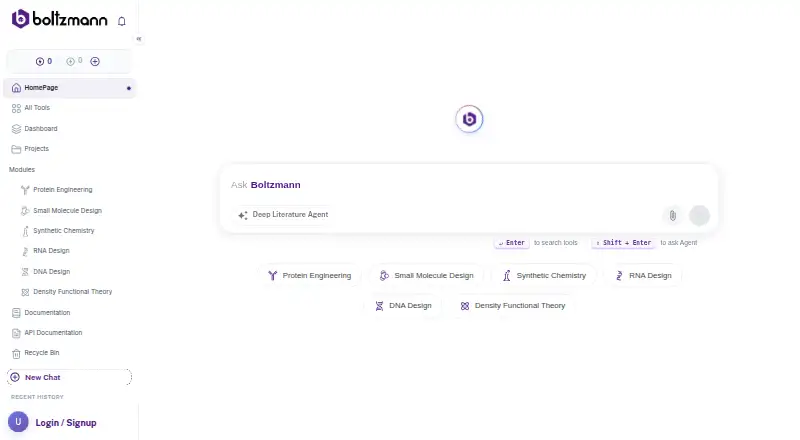Click the Modules section heading
800x440 pixels.
pyautogui.click(x=22, y=169)
